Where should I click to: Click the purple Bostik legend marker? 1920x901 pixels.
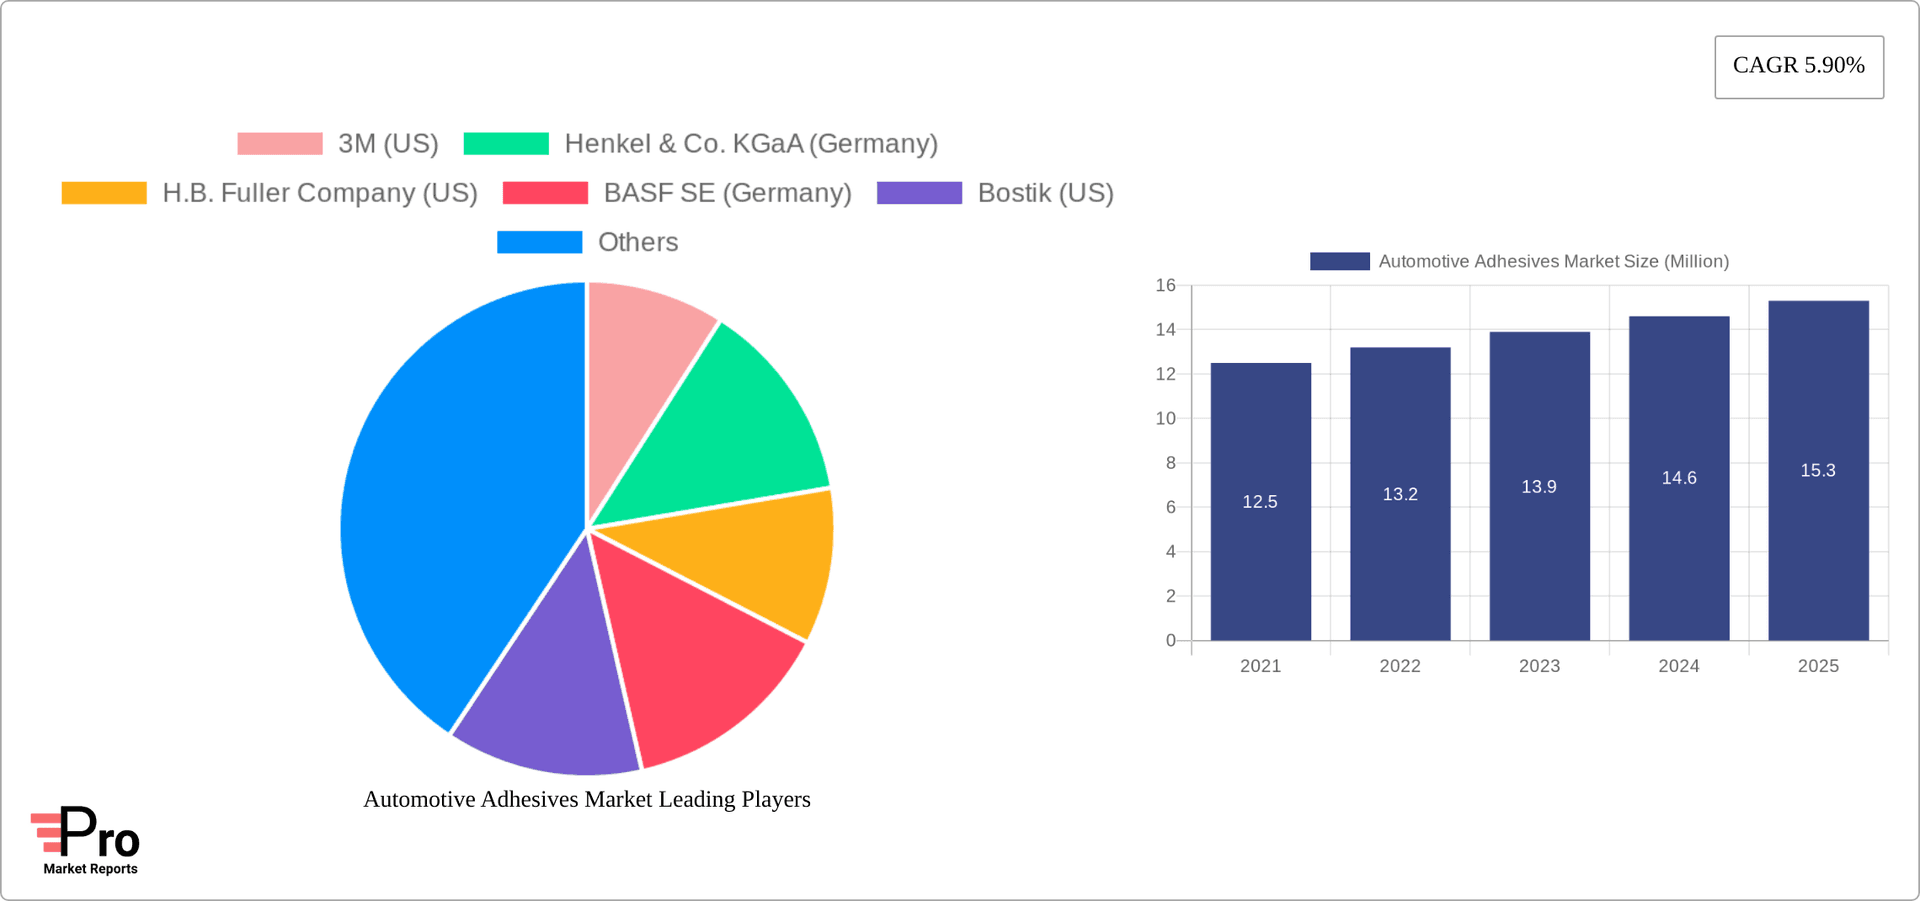[x=919, y=192]
